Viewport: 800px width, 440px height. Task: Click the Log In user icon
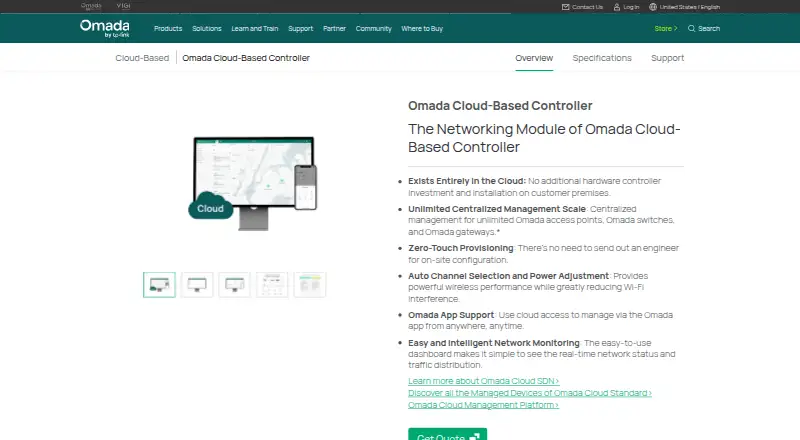pos(617,7)
